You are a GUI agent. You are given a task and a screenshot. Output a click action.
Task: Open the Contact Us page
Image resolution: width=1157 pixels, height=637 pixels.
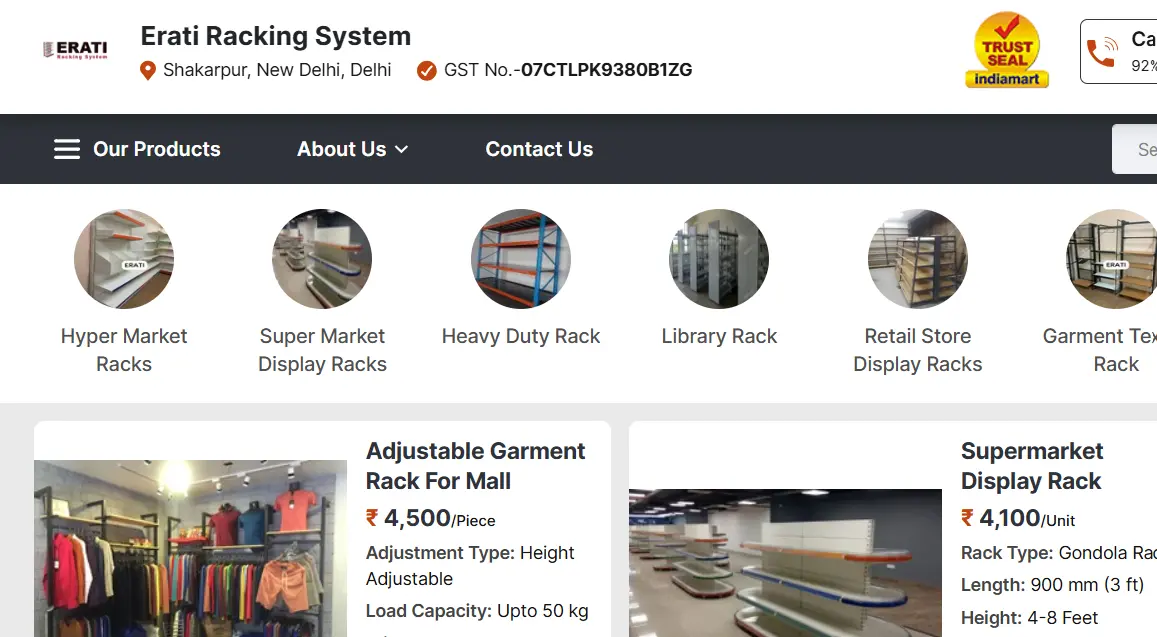coord(539,149)
